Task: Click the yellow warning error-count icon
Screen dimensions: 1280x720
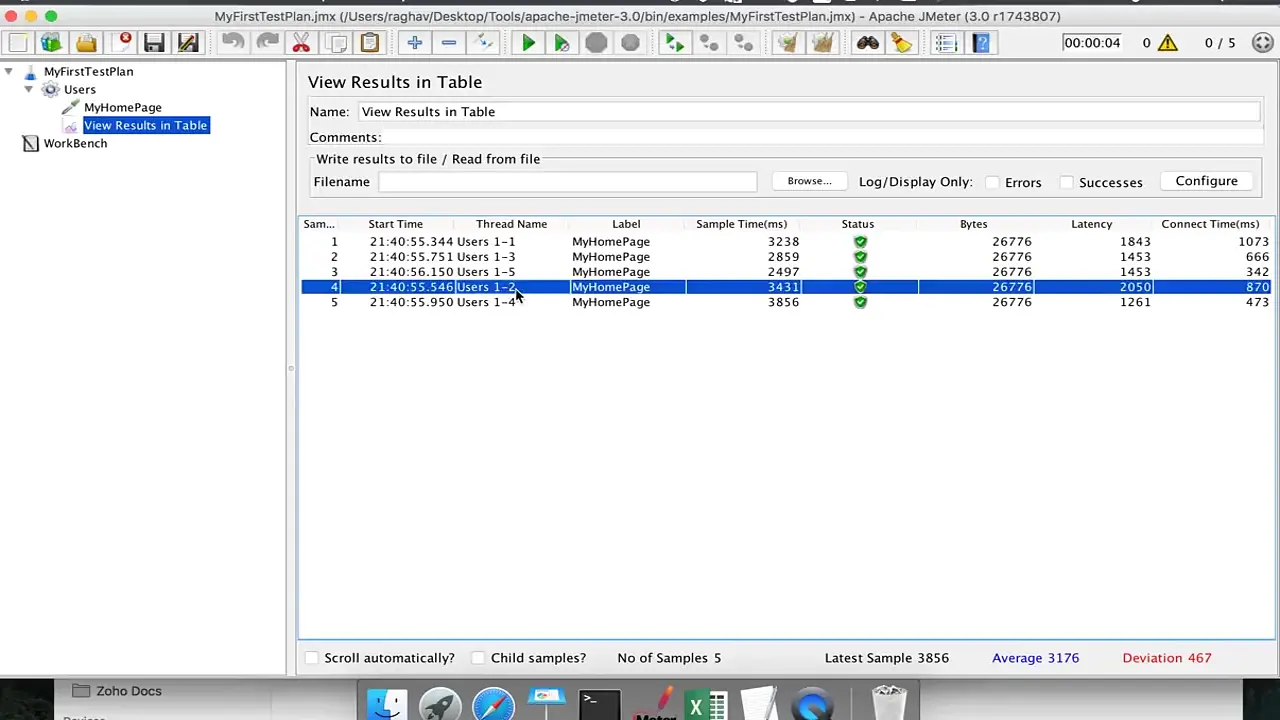Action: 1168,43
